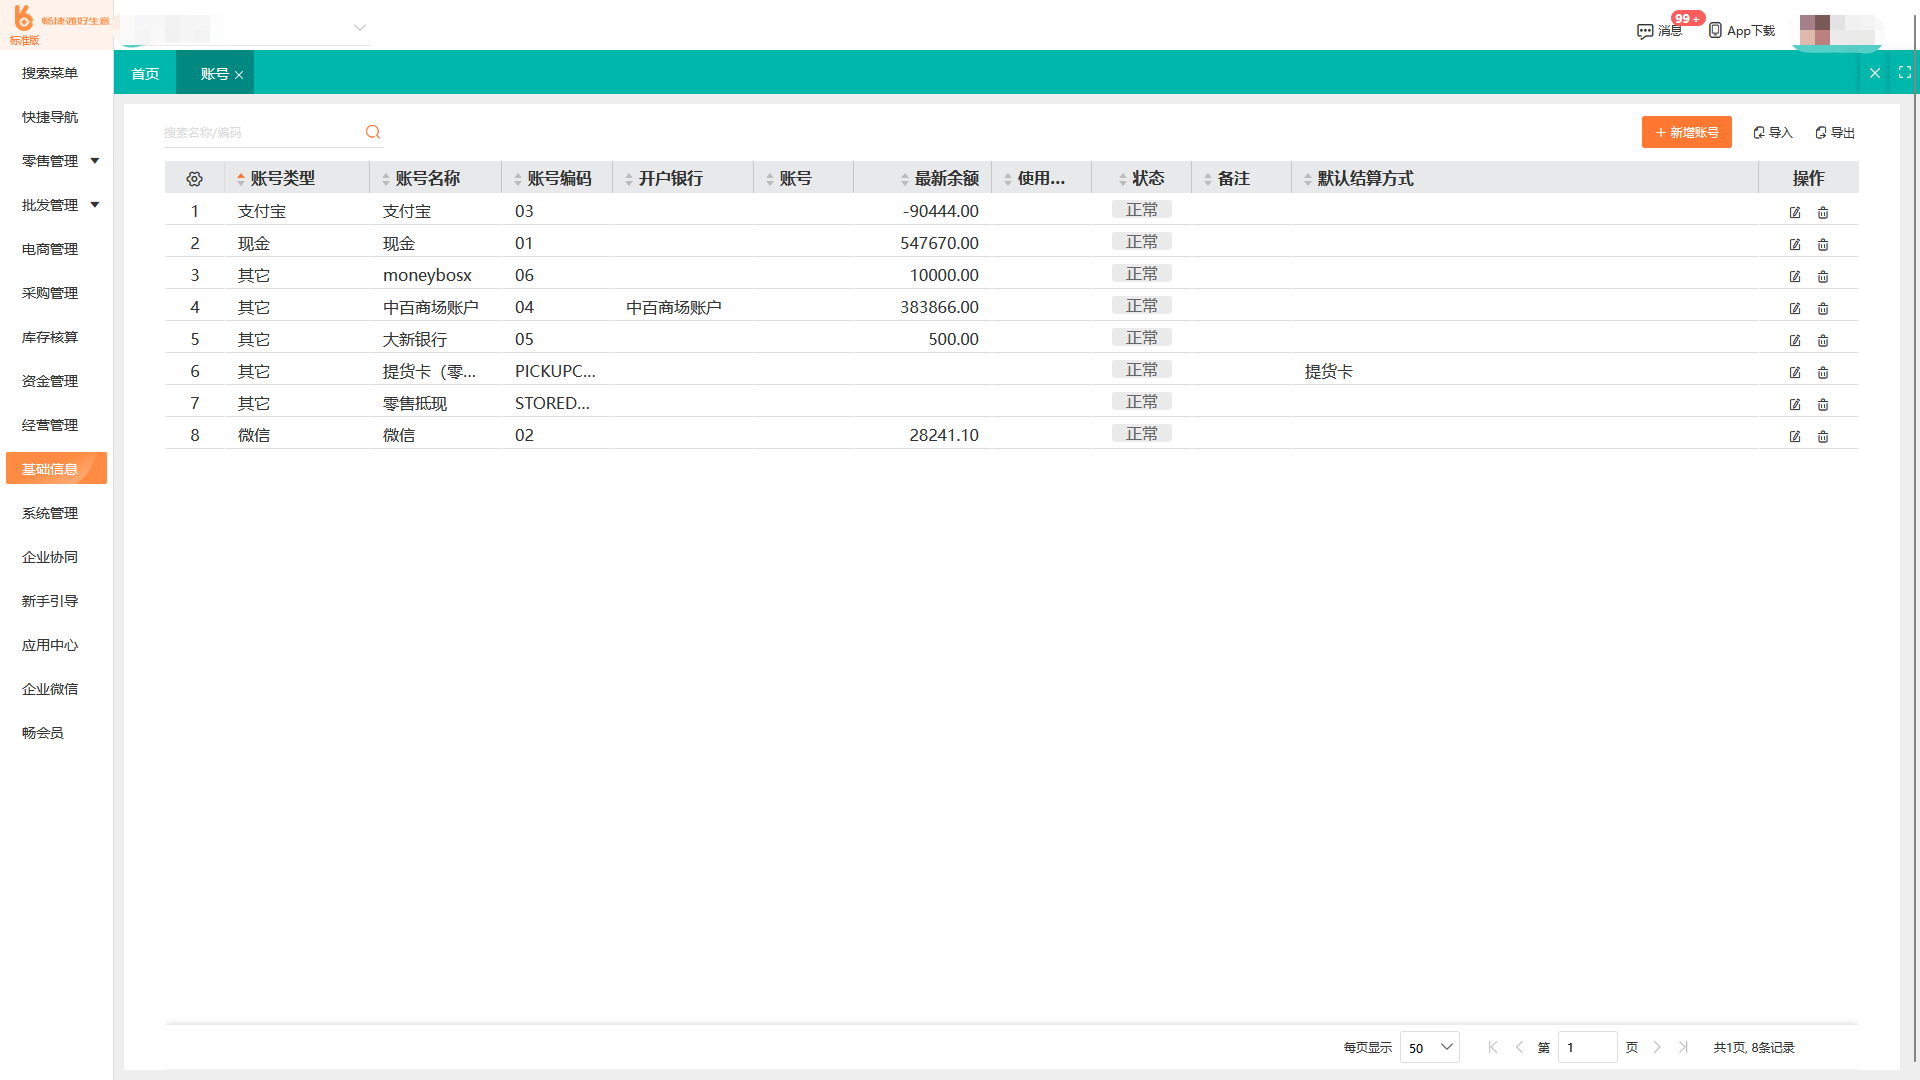Click the delete icon for 中百商场账户
1920x1080 pixels.
[x=1824, y=306]
